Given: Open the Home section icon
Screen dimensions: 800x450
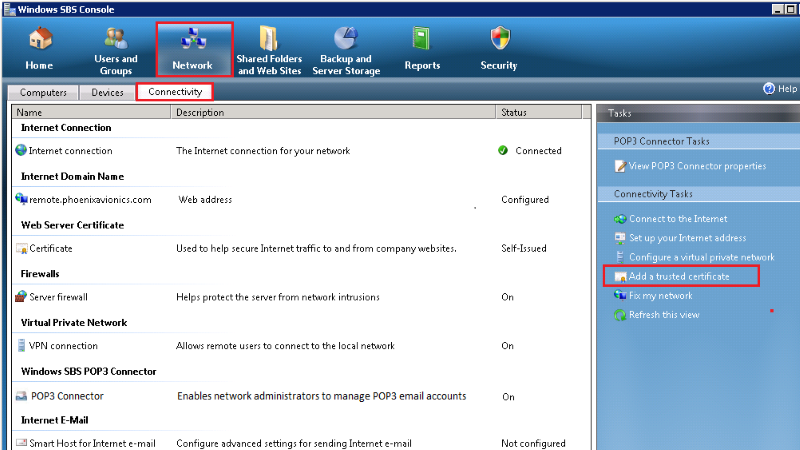Looking at the screenshot, I should coord(39,48).
